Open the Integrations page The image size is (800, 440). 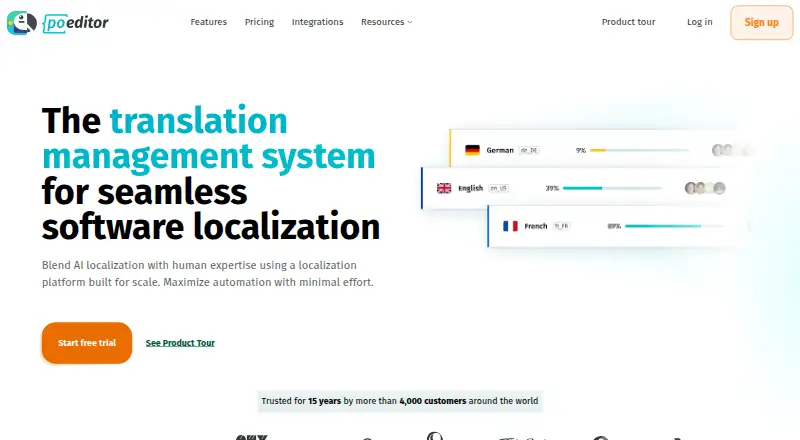click(317, 22)
